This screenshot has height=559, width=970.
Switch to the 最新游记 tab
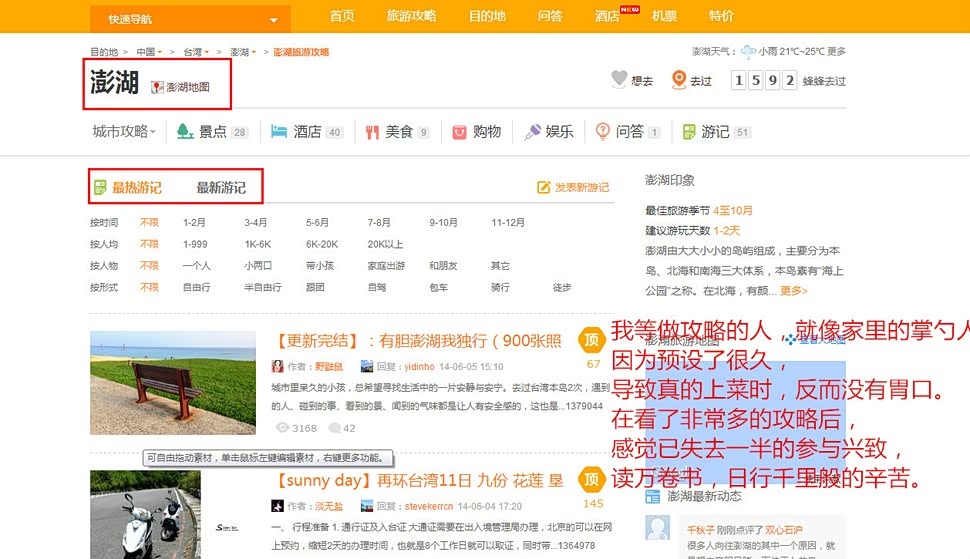(220, 187)
